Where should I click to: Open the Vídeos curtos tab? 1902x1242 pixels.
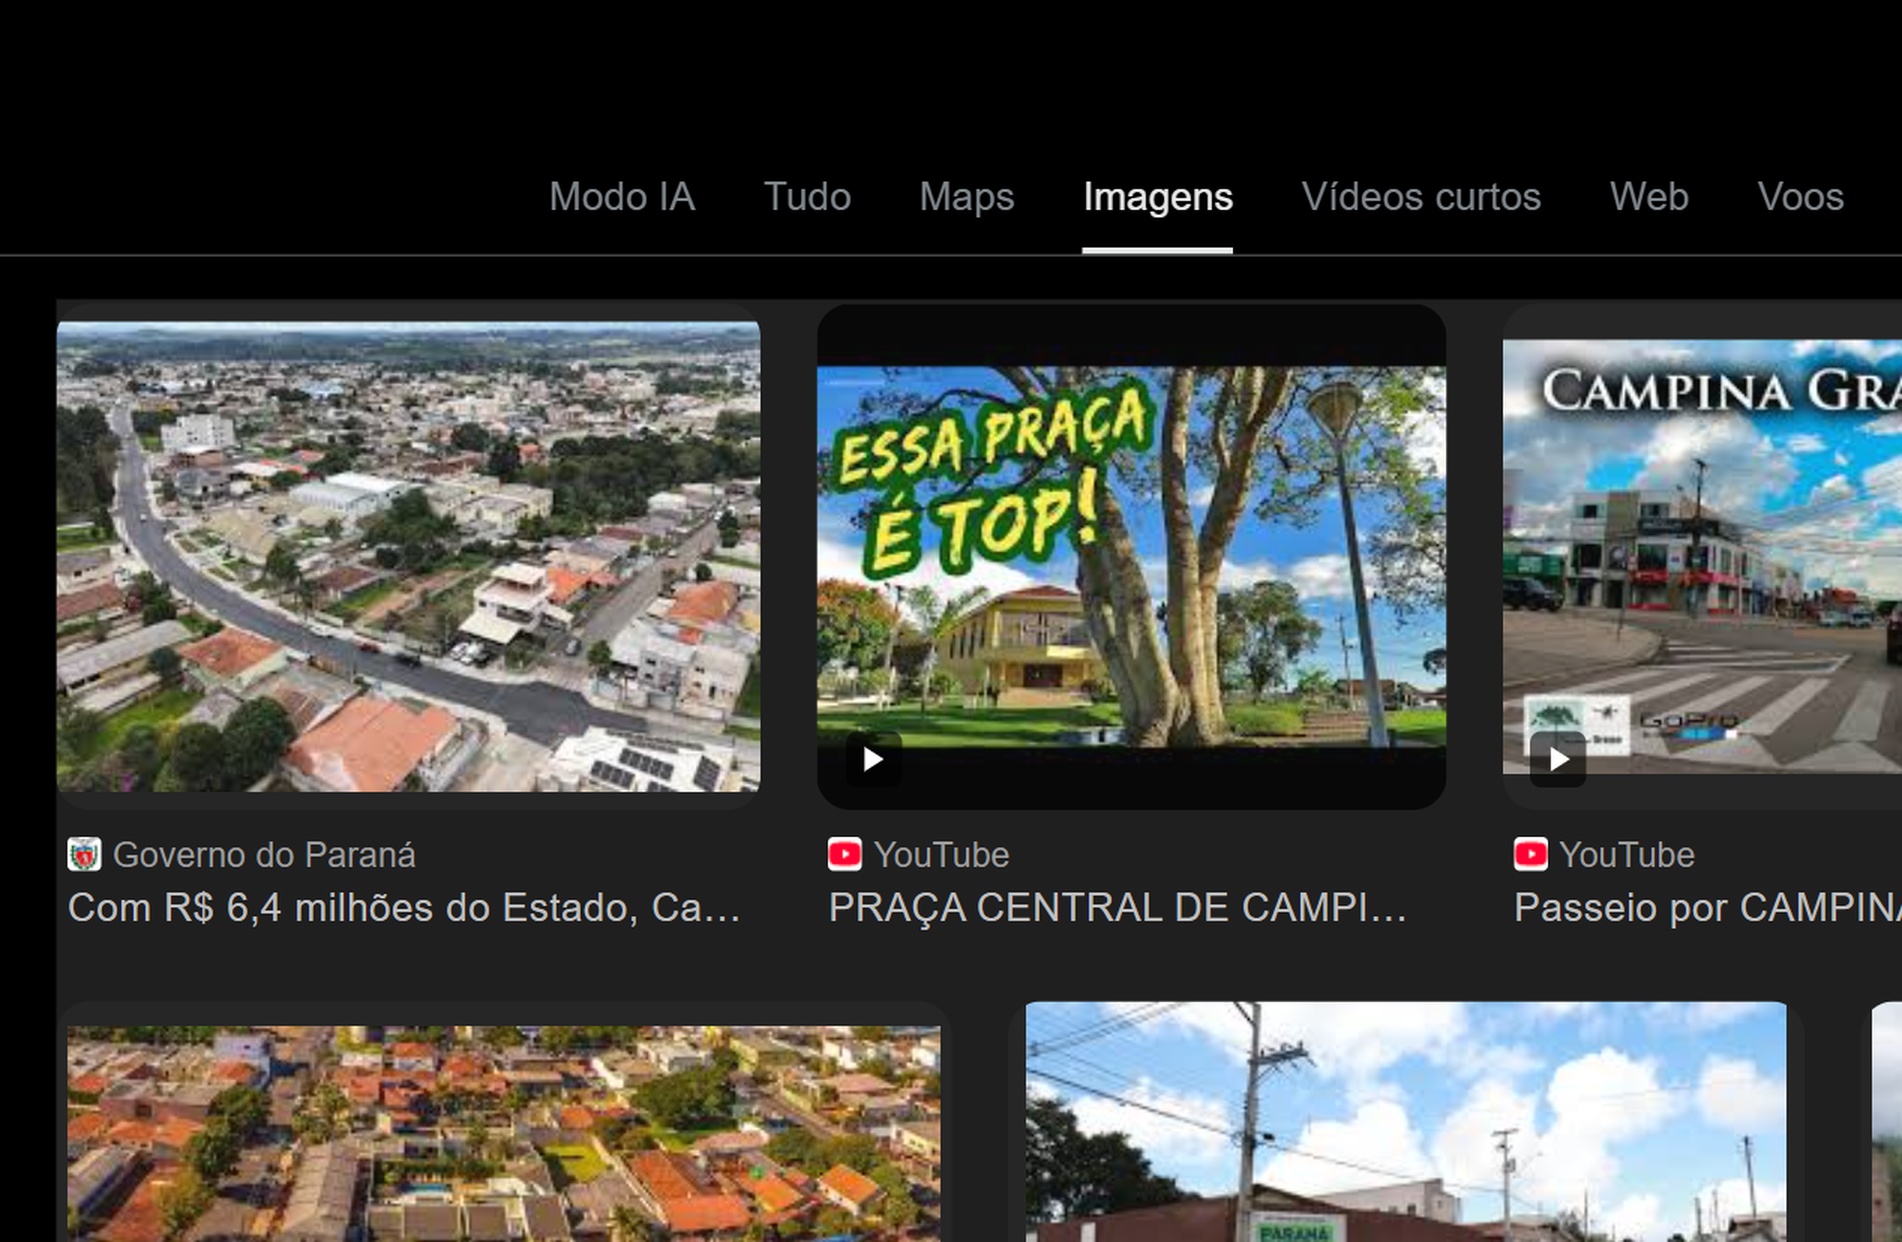click(1420, 197)
